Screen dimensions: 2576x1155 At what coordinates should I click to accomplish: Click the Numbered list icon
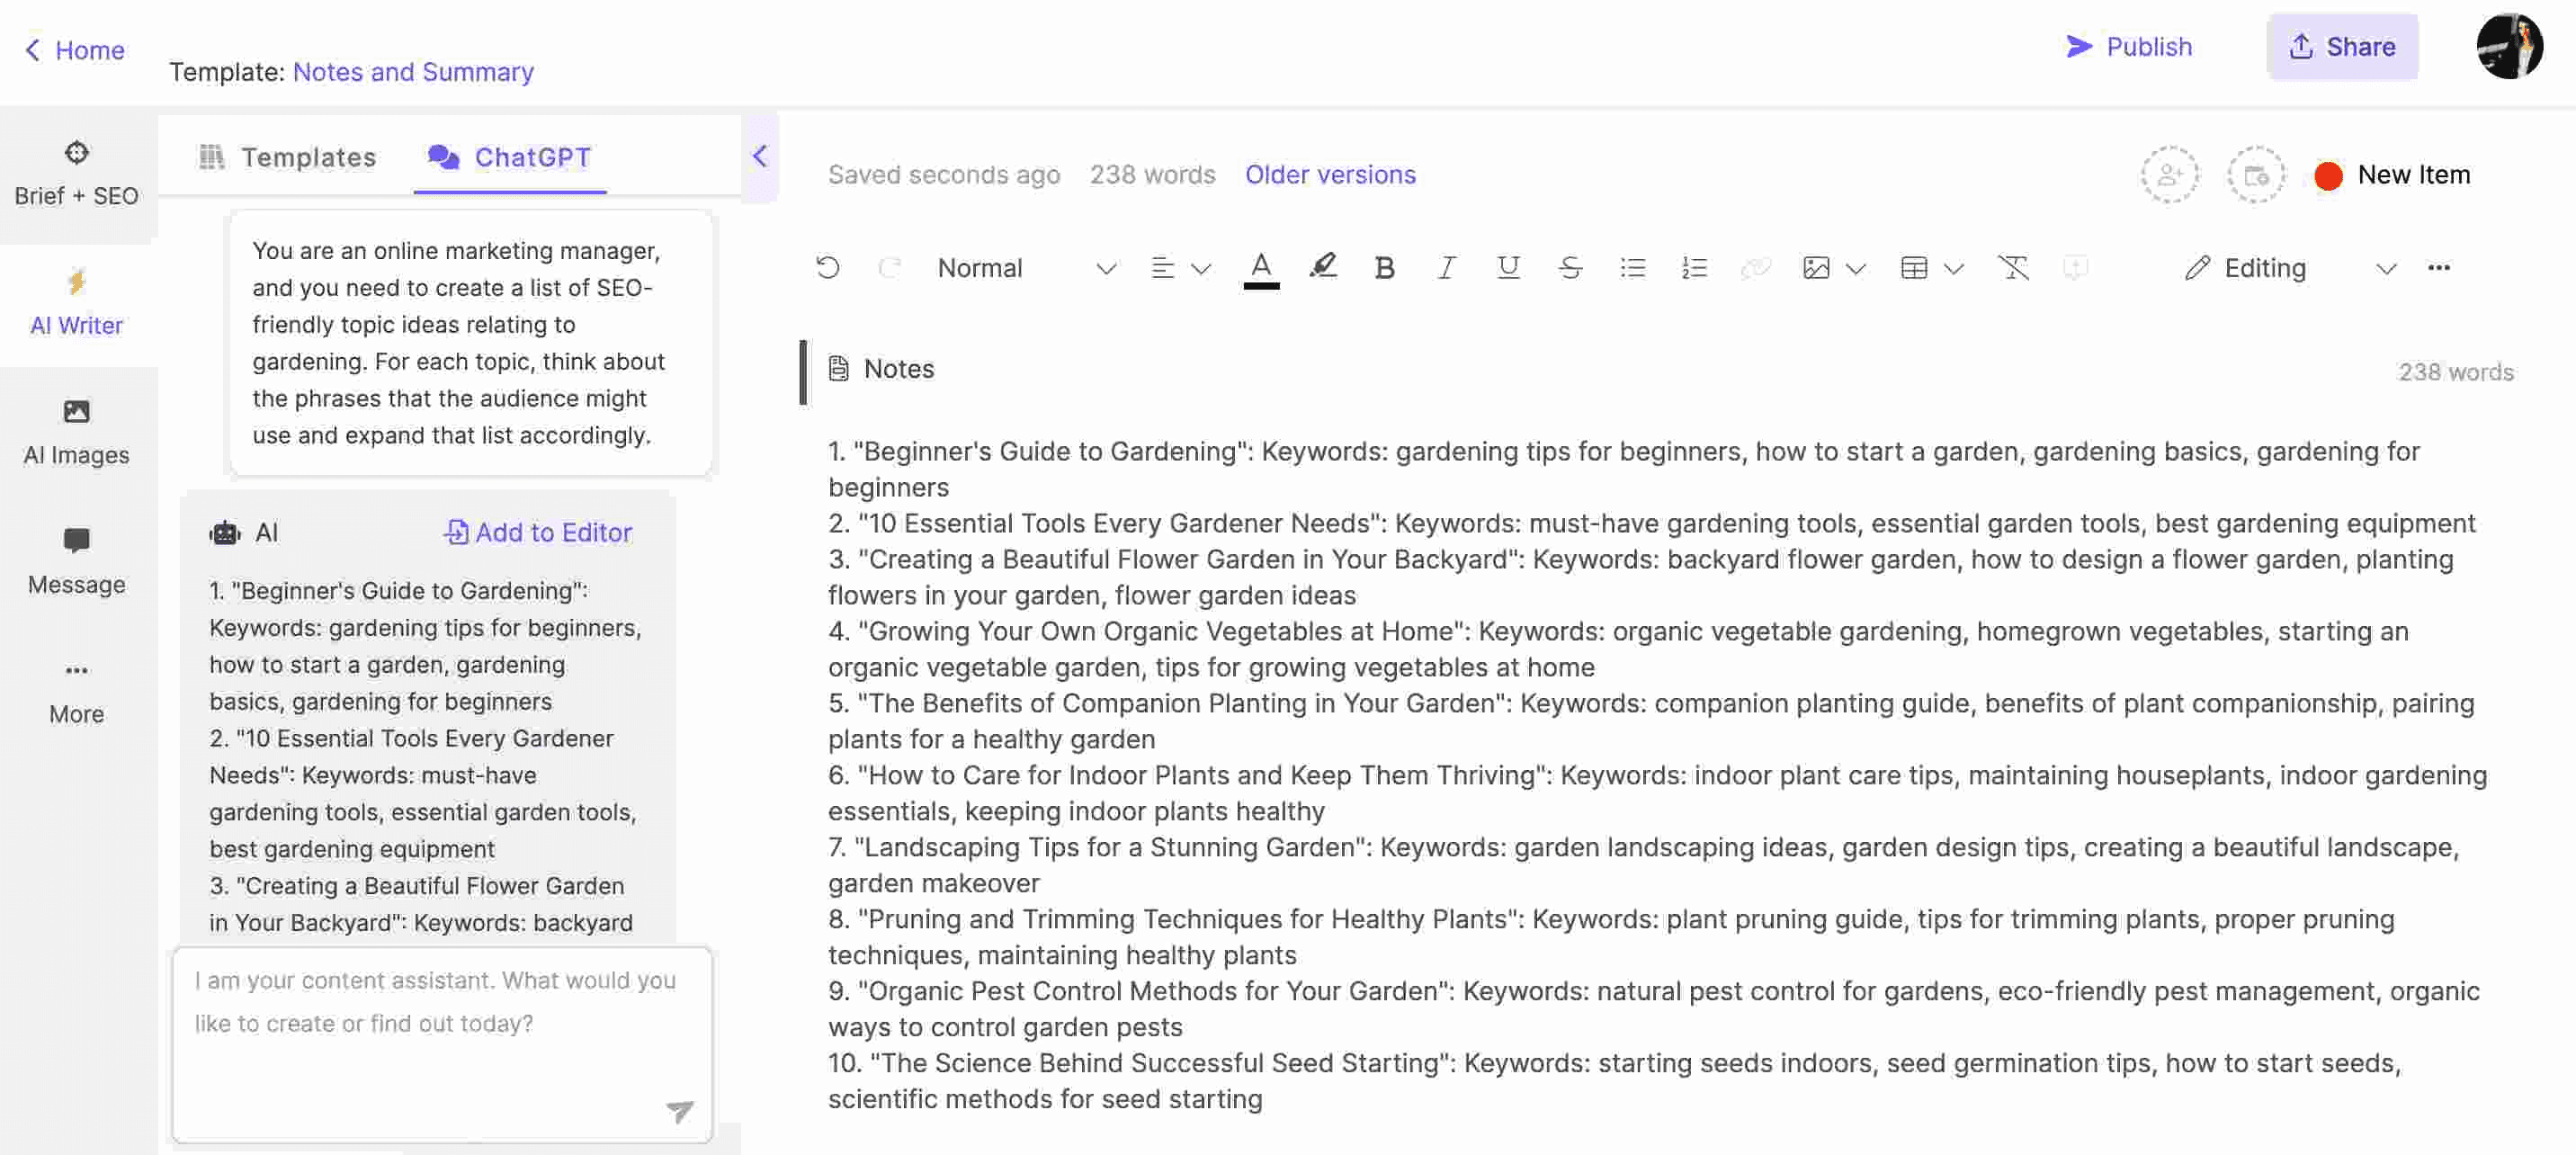[x=1694, y=266]
